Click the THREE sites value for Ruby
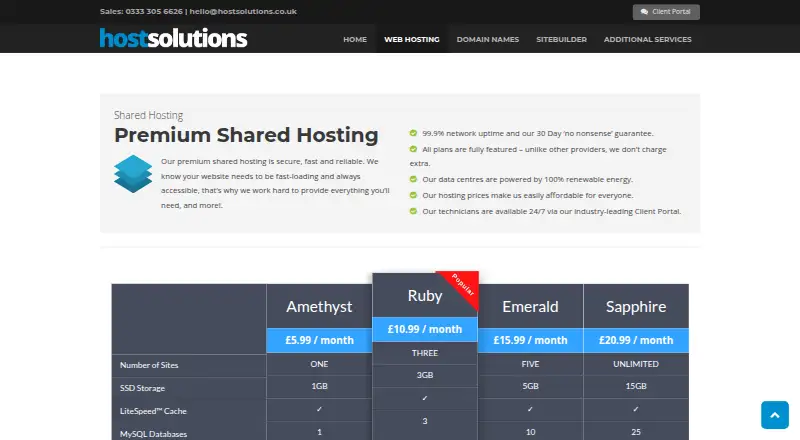This screenshot has height=440, width=800. click(425, 353)
